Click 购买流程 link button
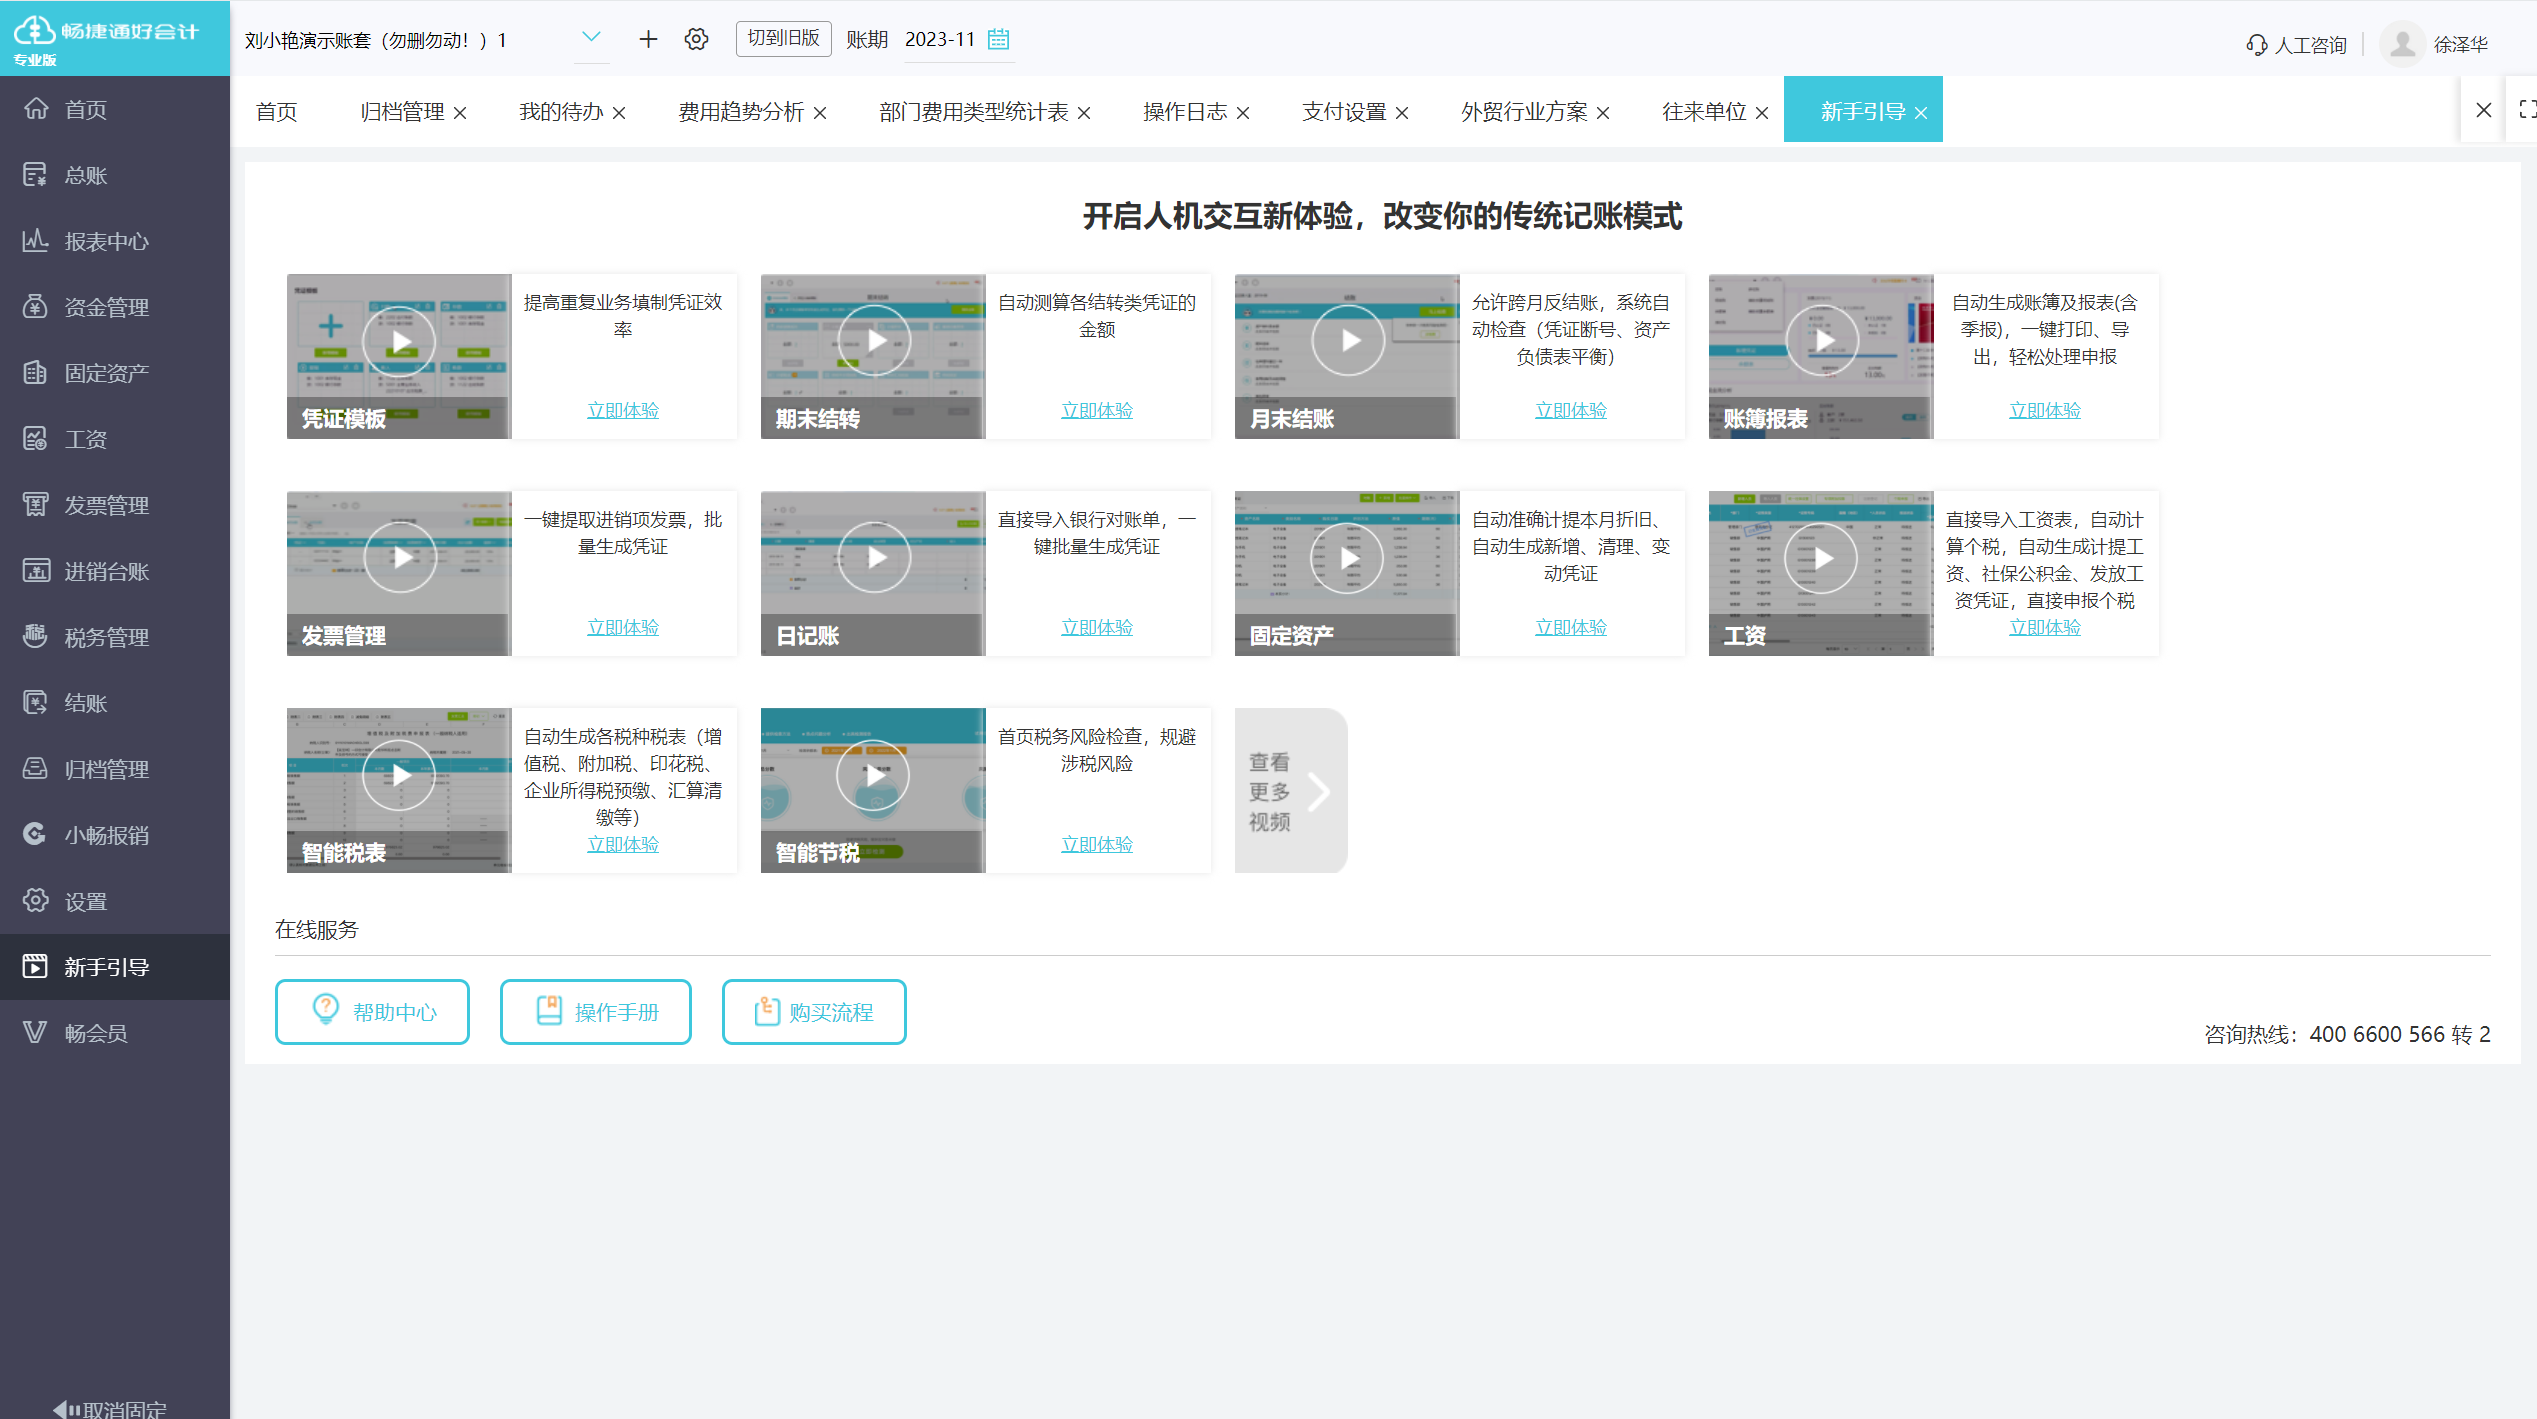The width and height of the screenshot is (2537, 1419). [x=812, y=1011]
